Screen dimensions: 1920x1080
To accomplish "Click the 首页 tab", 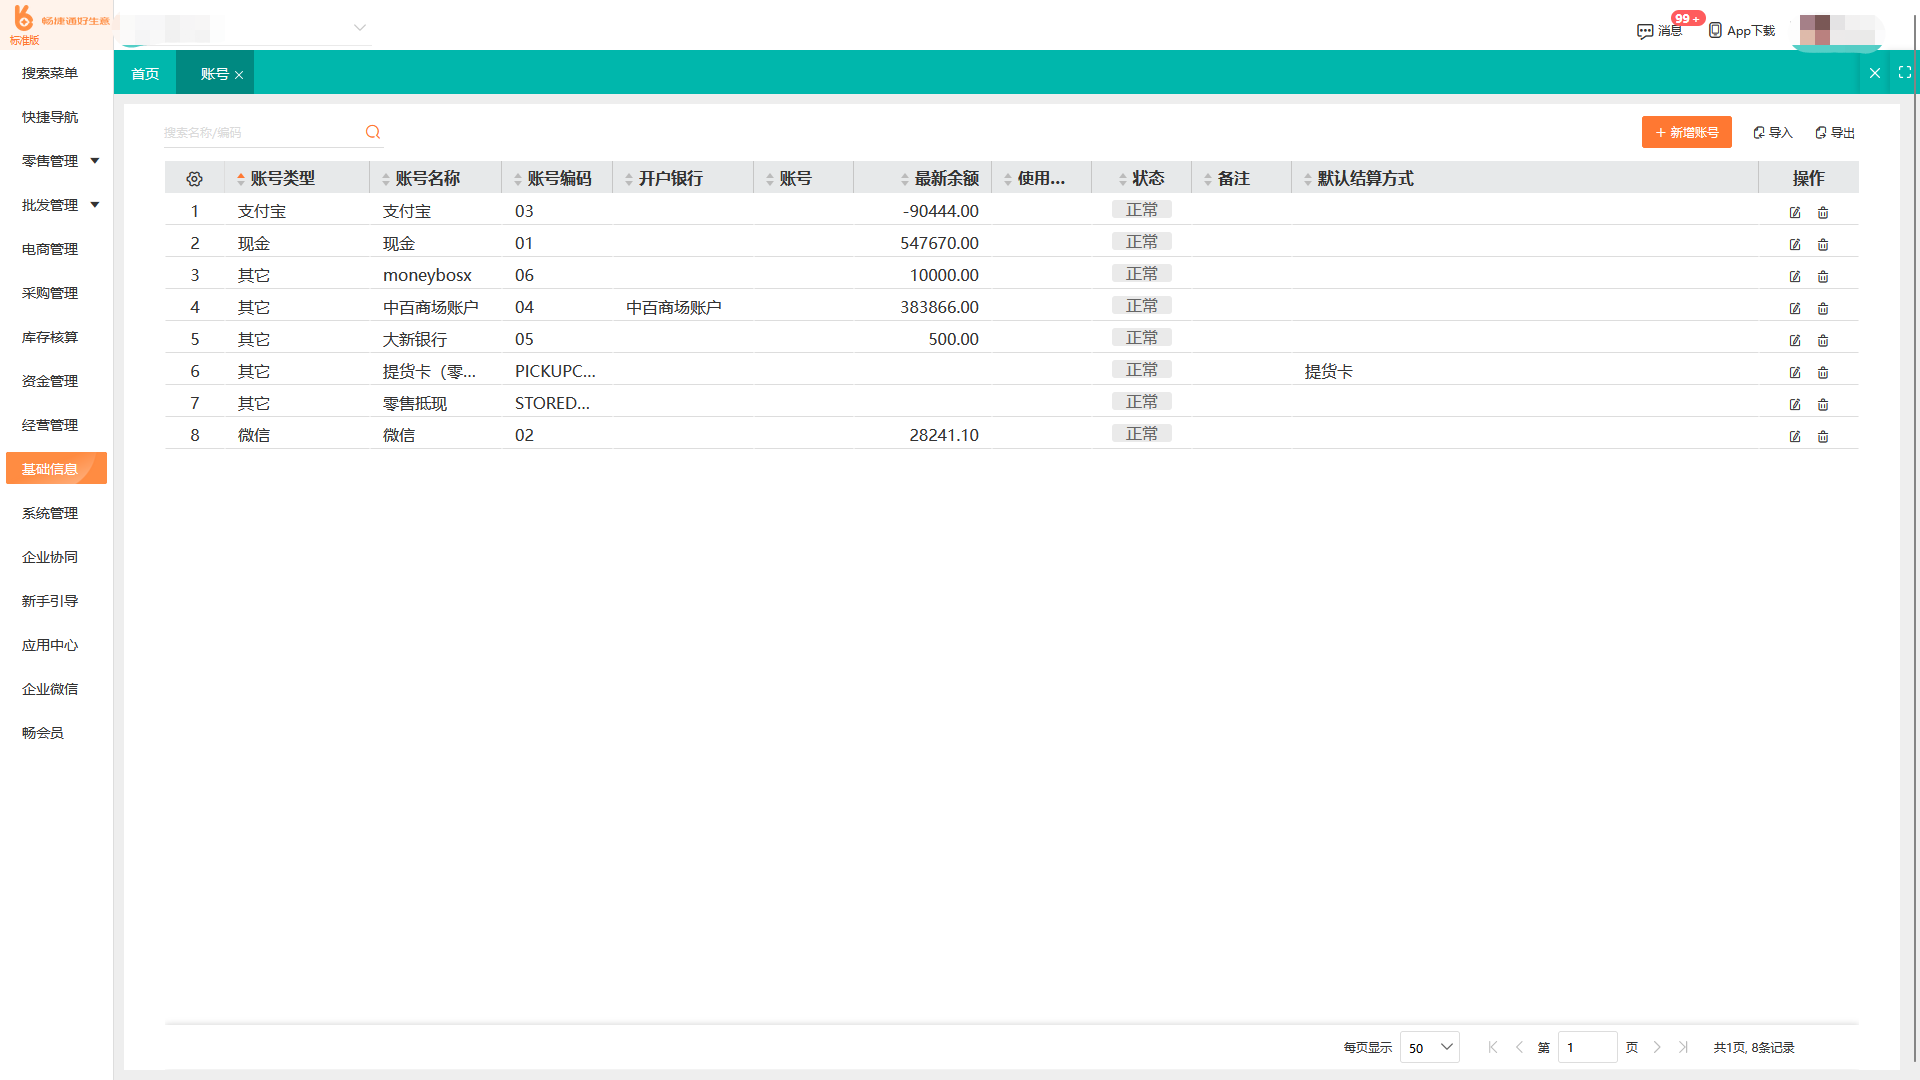I will pyautogui.click(x=146, y=74).
